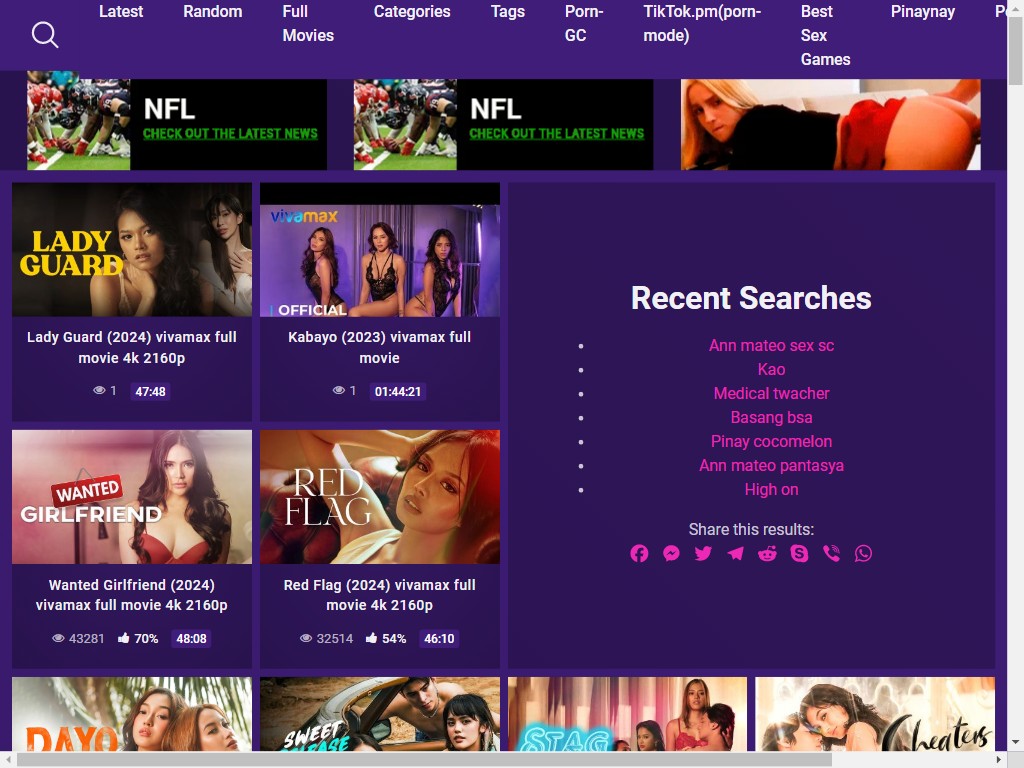Share results via Reddit icon
1024x768 pixels.
[767, 554]
